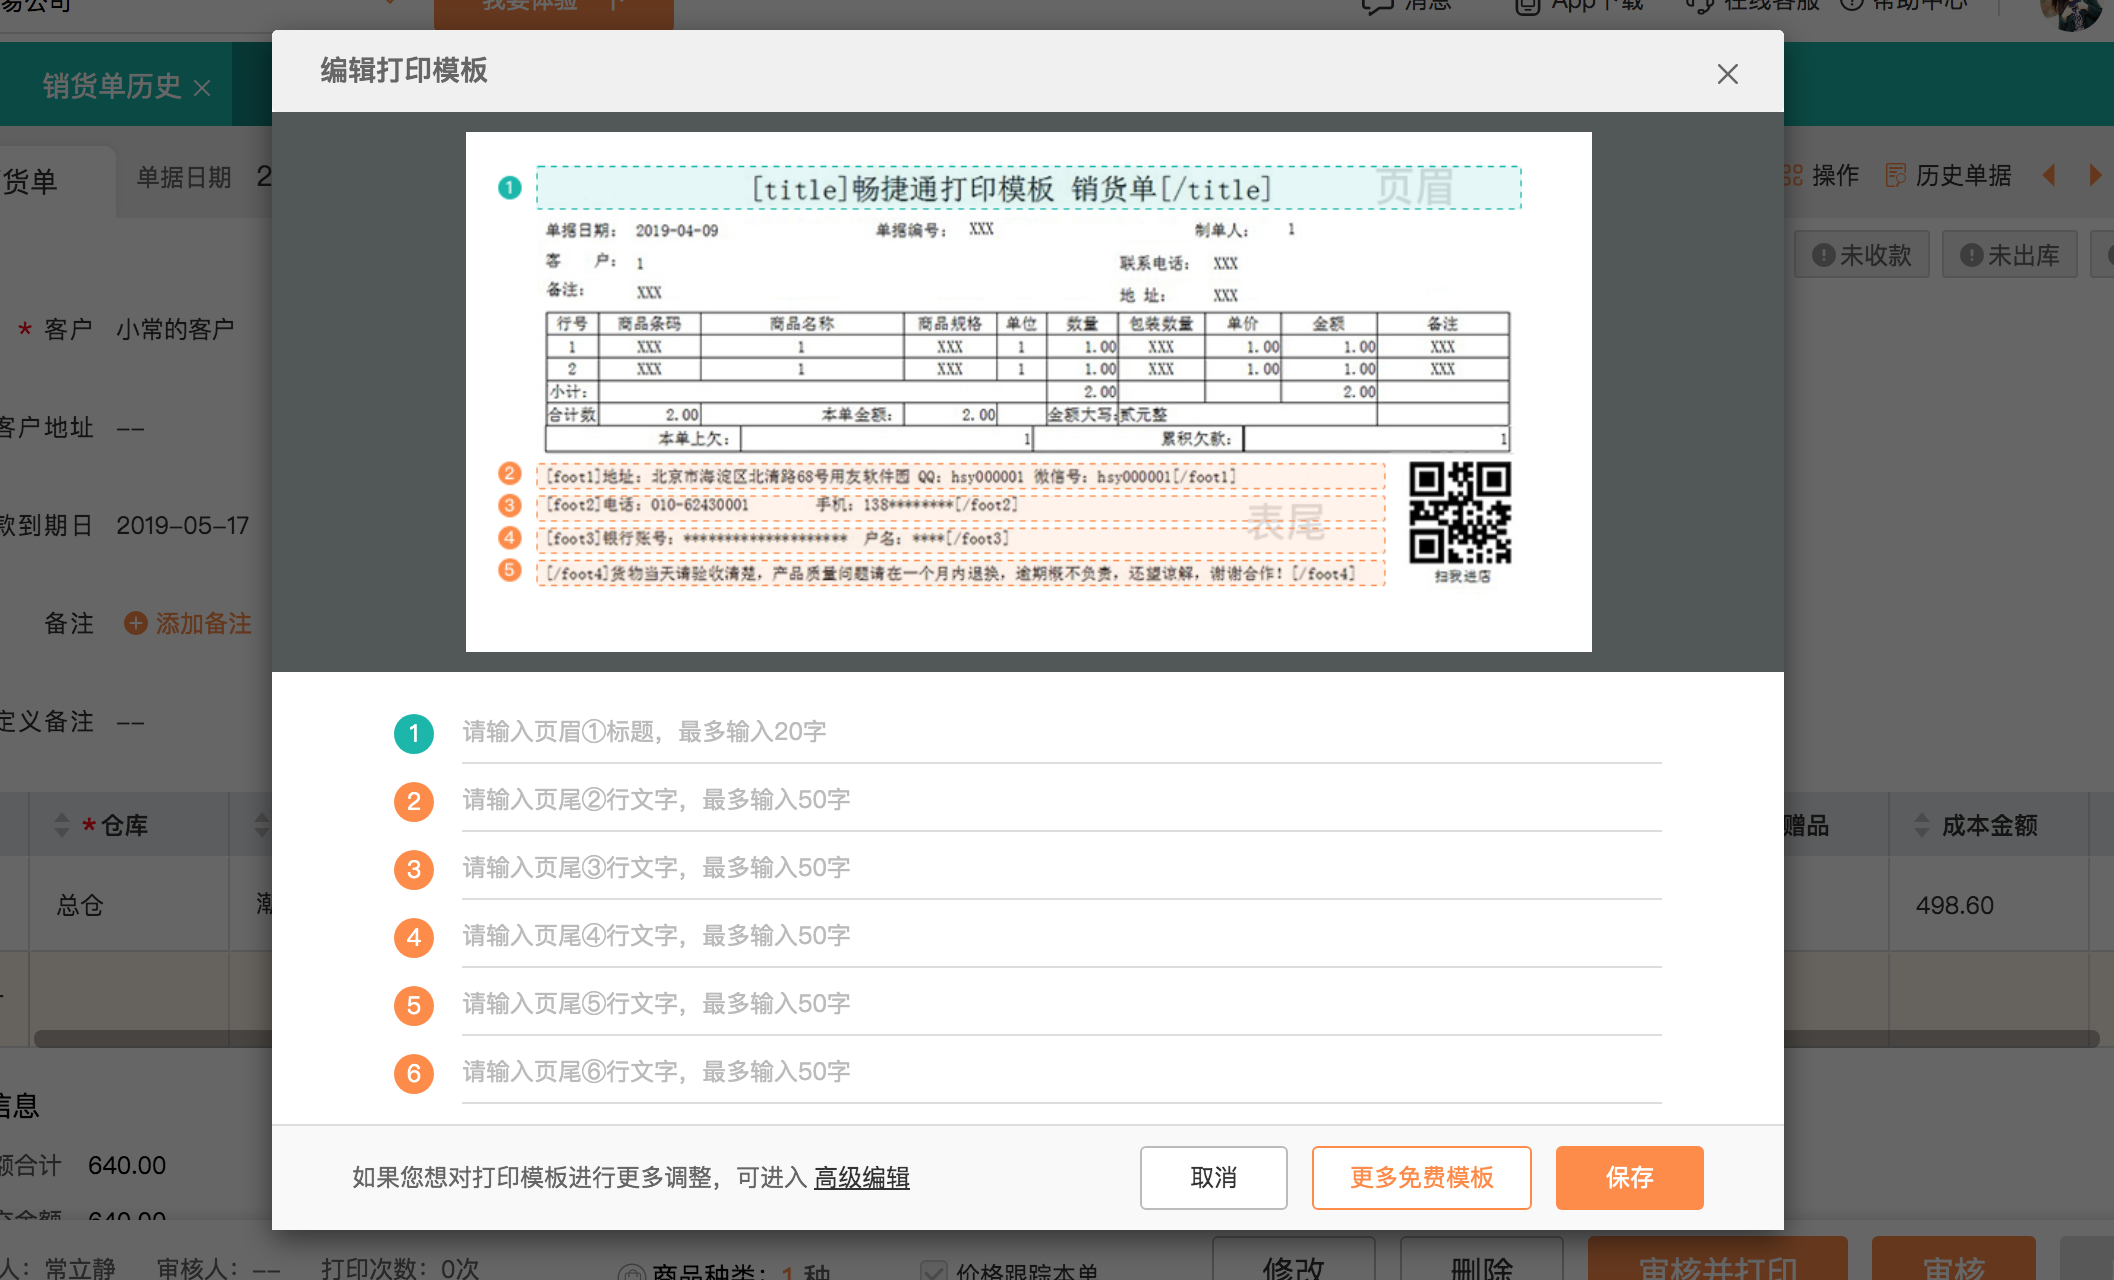Click 保存 to save the print template
Viewport: 2114px width, 1280px height.
(1629, 1177)
